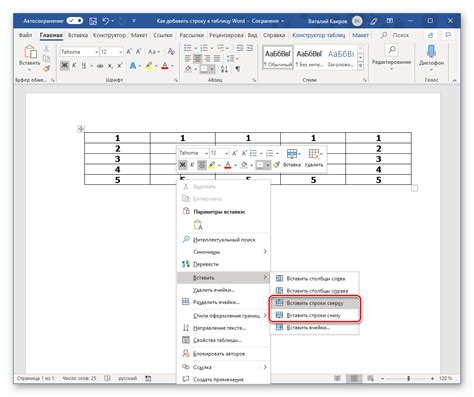Open the Tahoma font name dropdown
Image resolution: width=474 pixels, height=397 pixels.
(79, 52)
